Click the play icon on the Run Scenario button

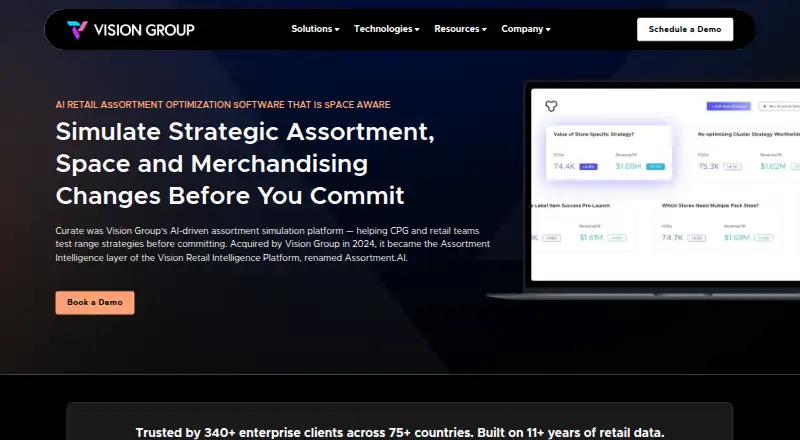[764, 106]
